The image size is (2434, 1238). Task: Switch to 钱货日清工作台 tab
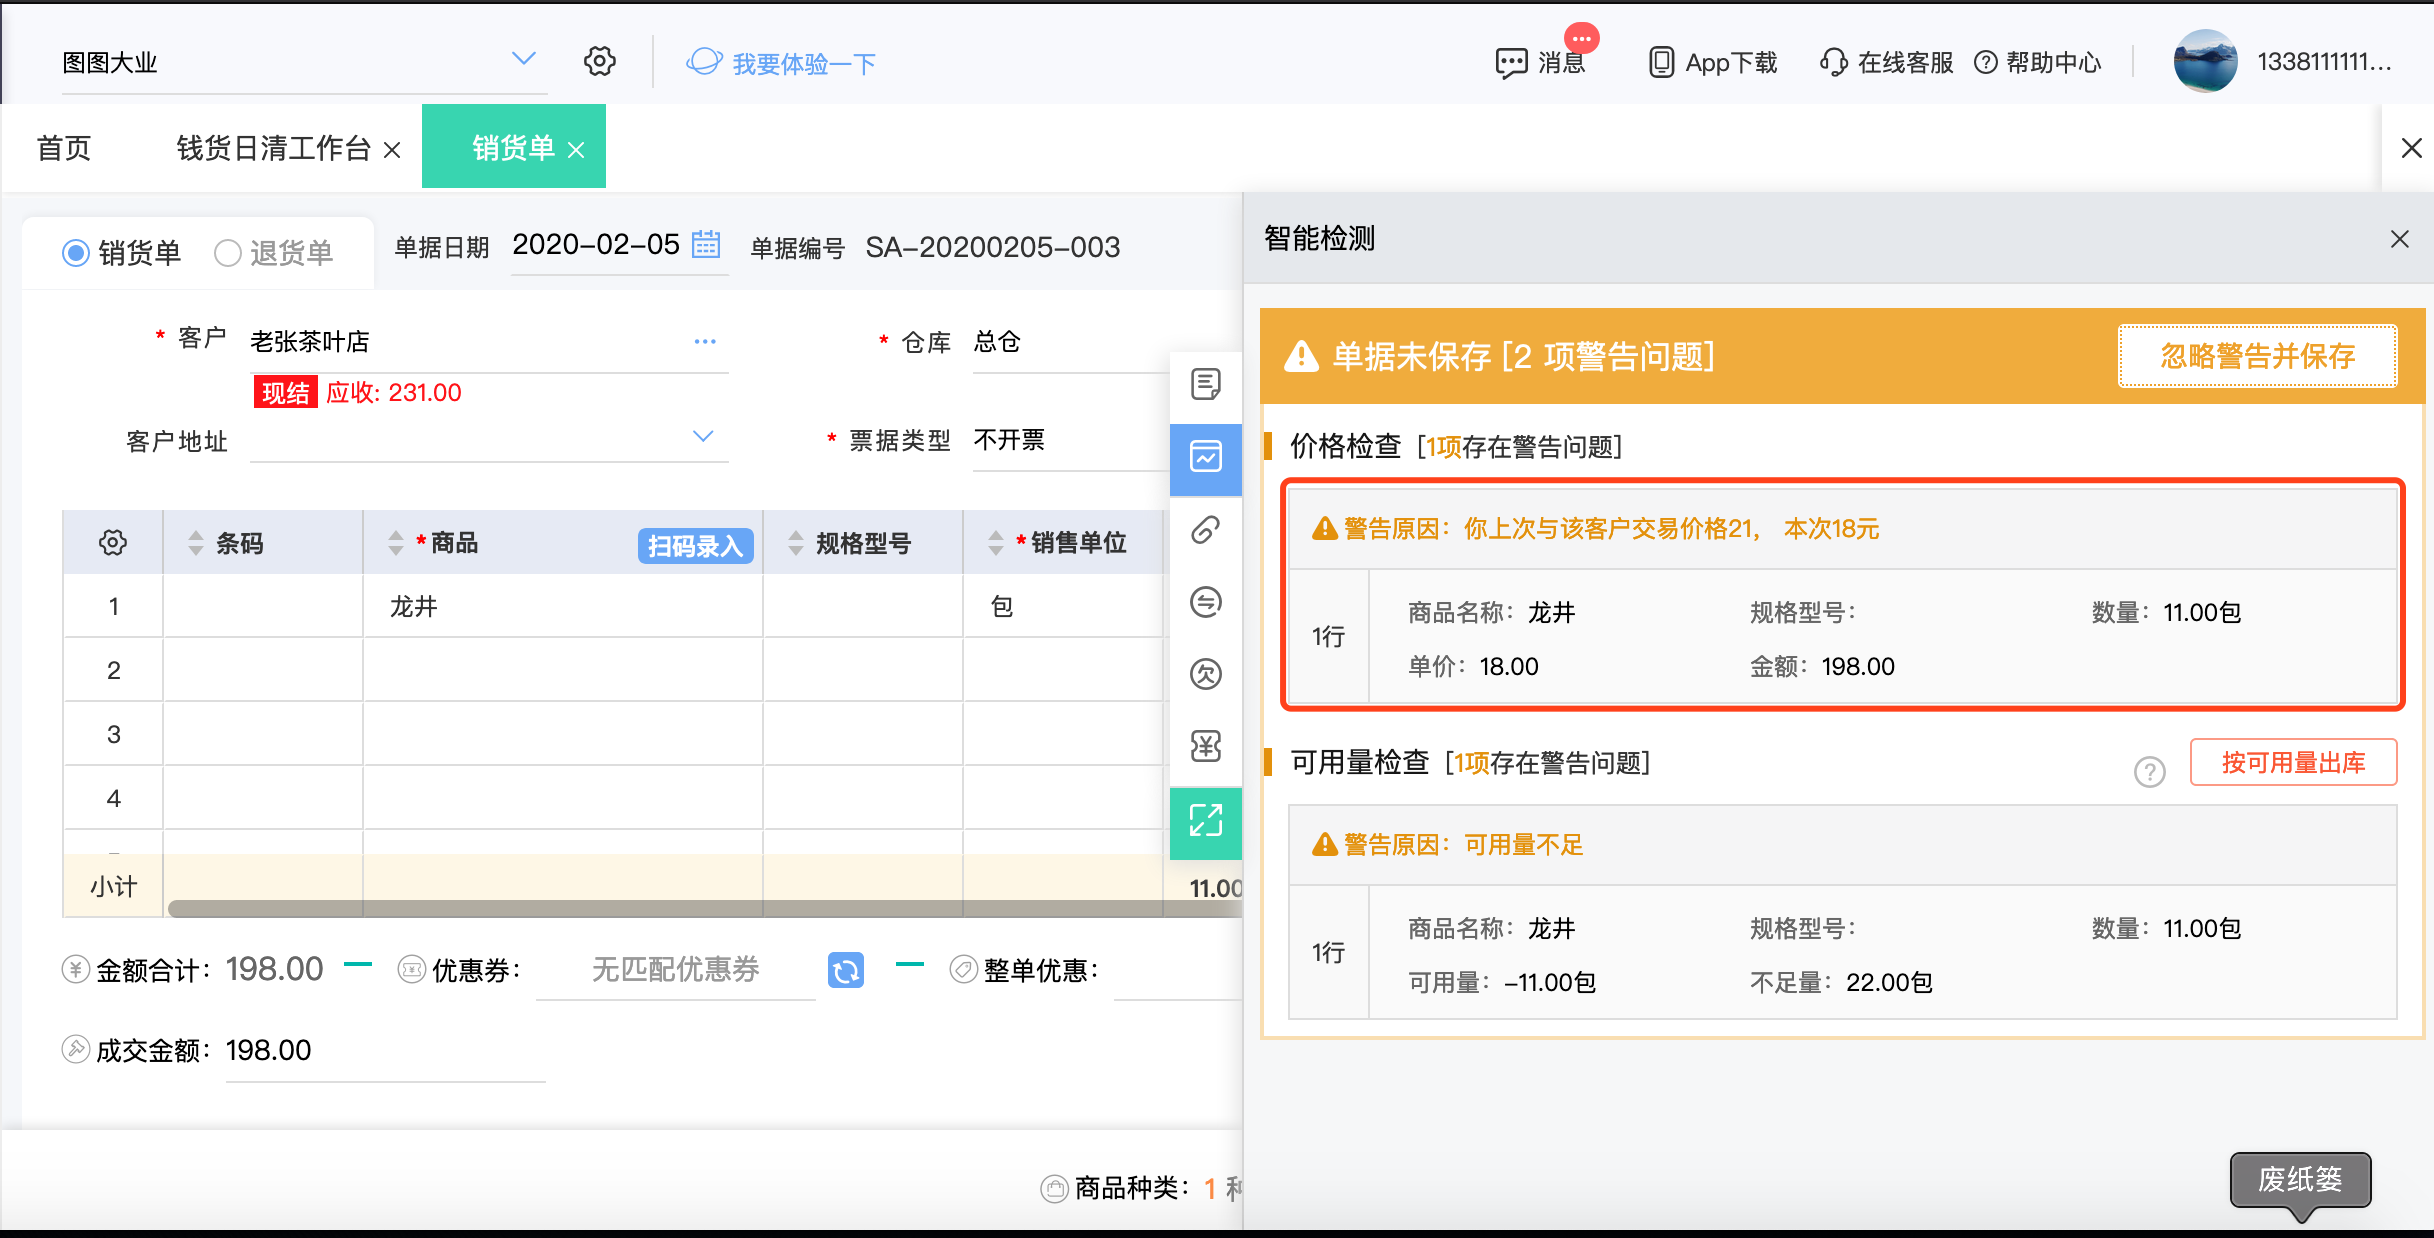point(276,148)
